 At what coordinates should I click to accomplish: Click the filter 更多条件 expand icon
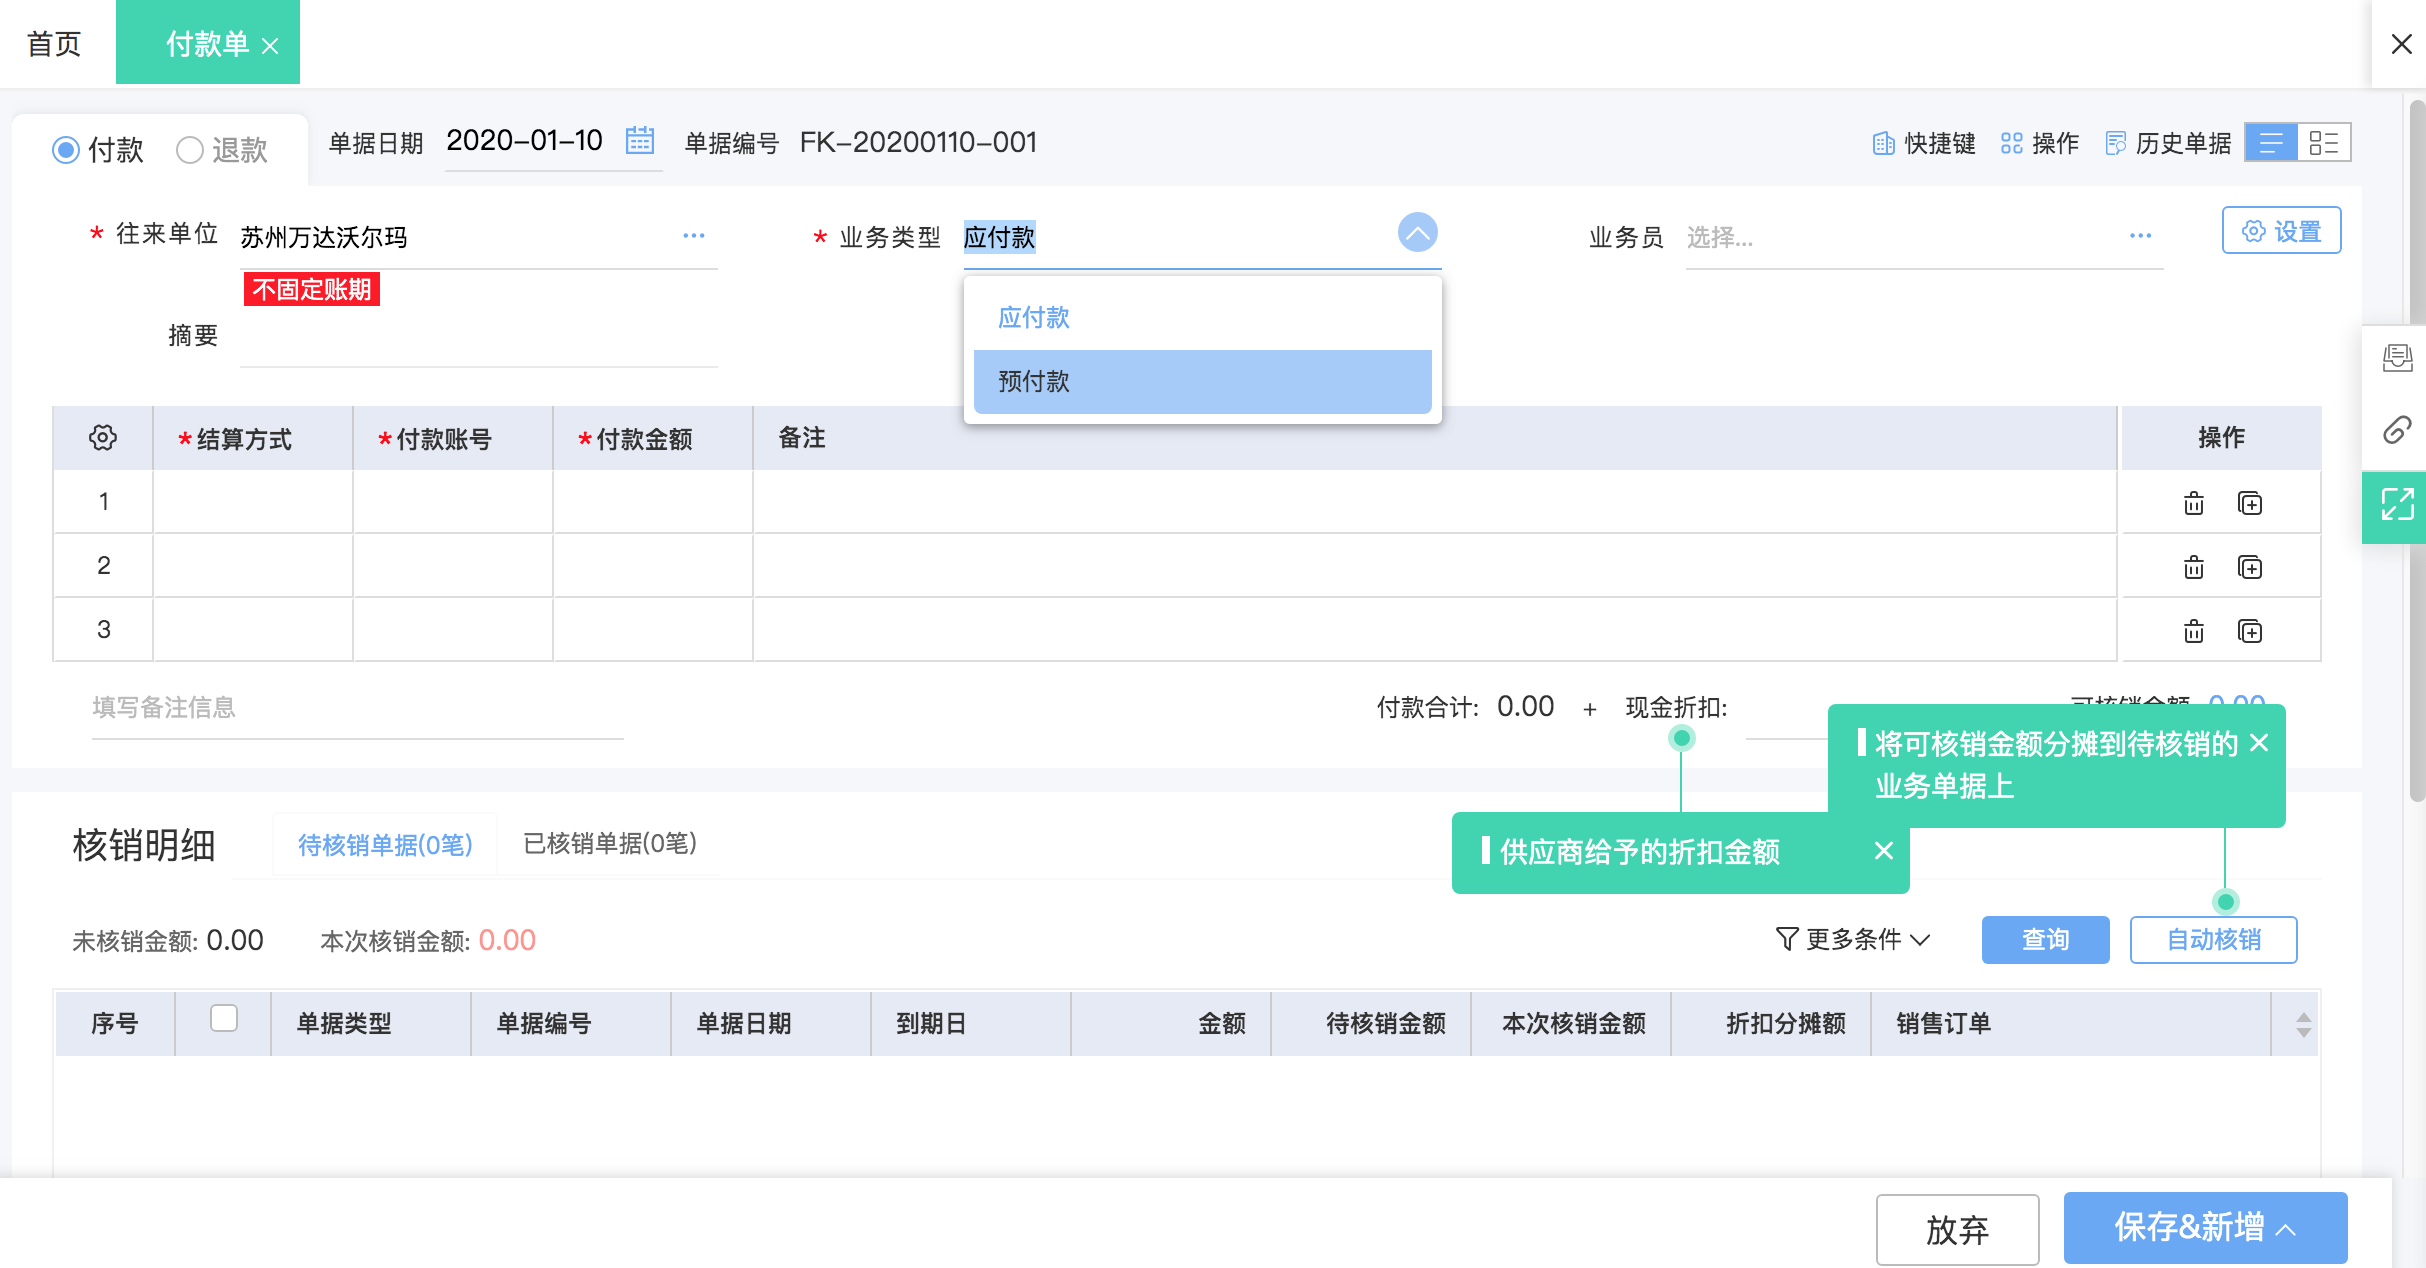point(1925,942)
